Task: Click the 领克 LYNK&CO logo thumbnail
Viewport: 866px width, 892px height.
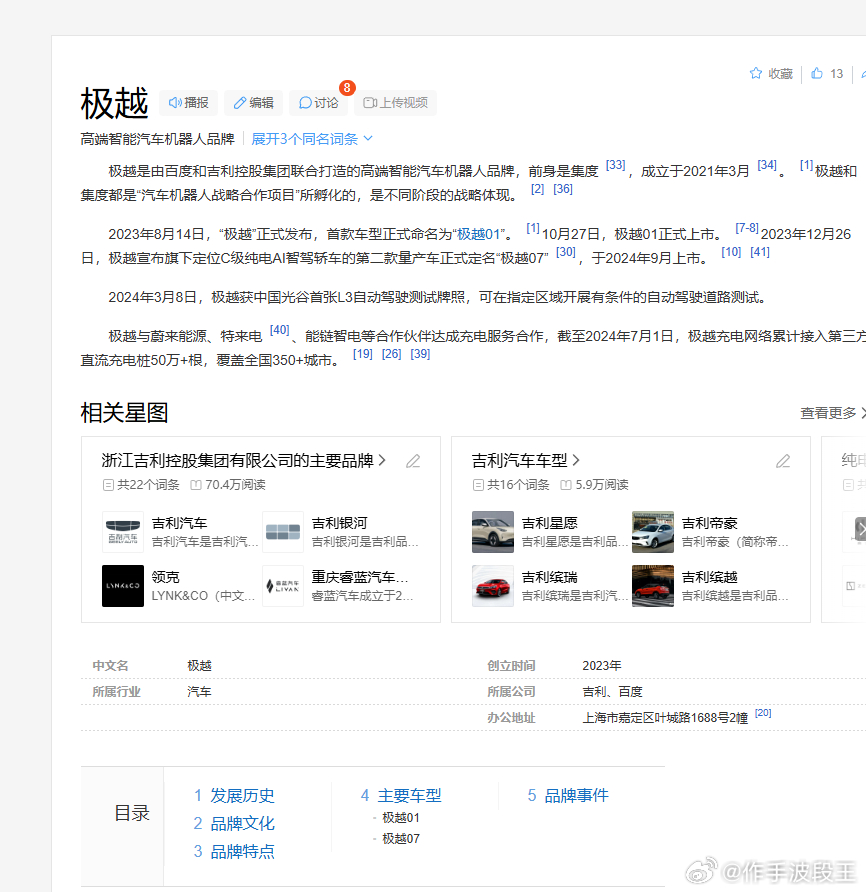Action: click(123, 586)
